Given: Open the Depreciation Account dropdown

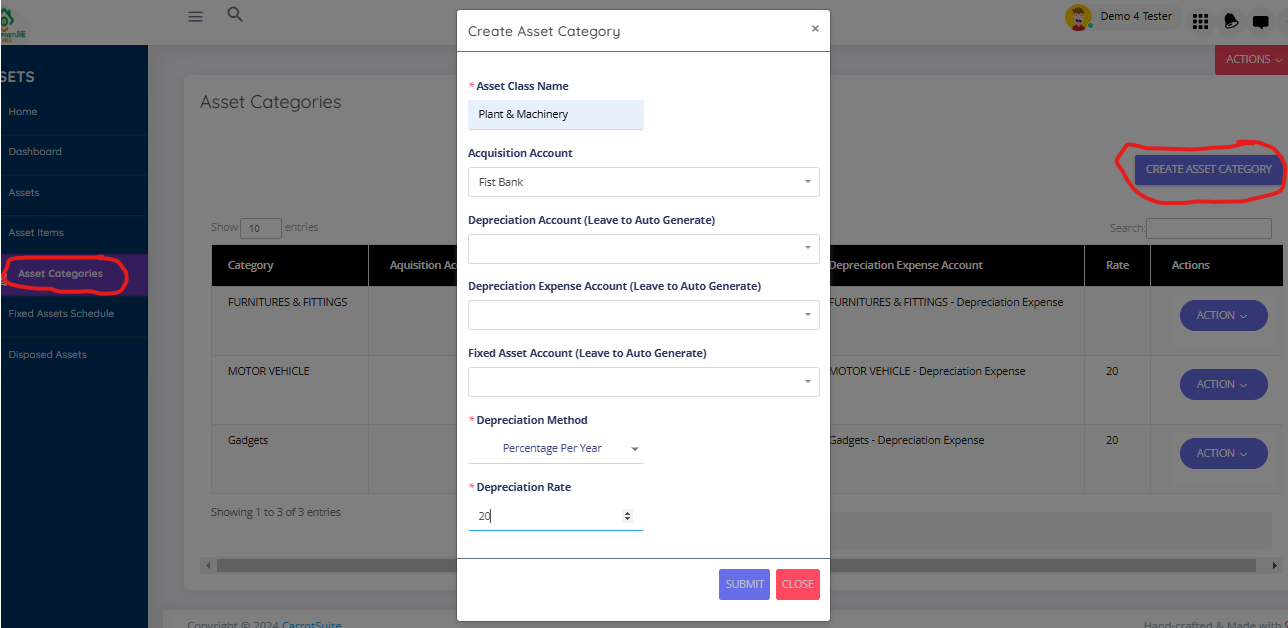Looking at the screenshot, I should point(643,248).
